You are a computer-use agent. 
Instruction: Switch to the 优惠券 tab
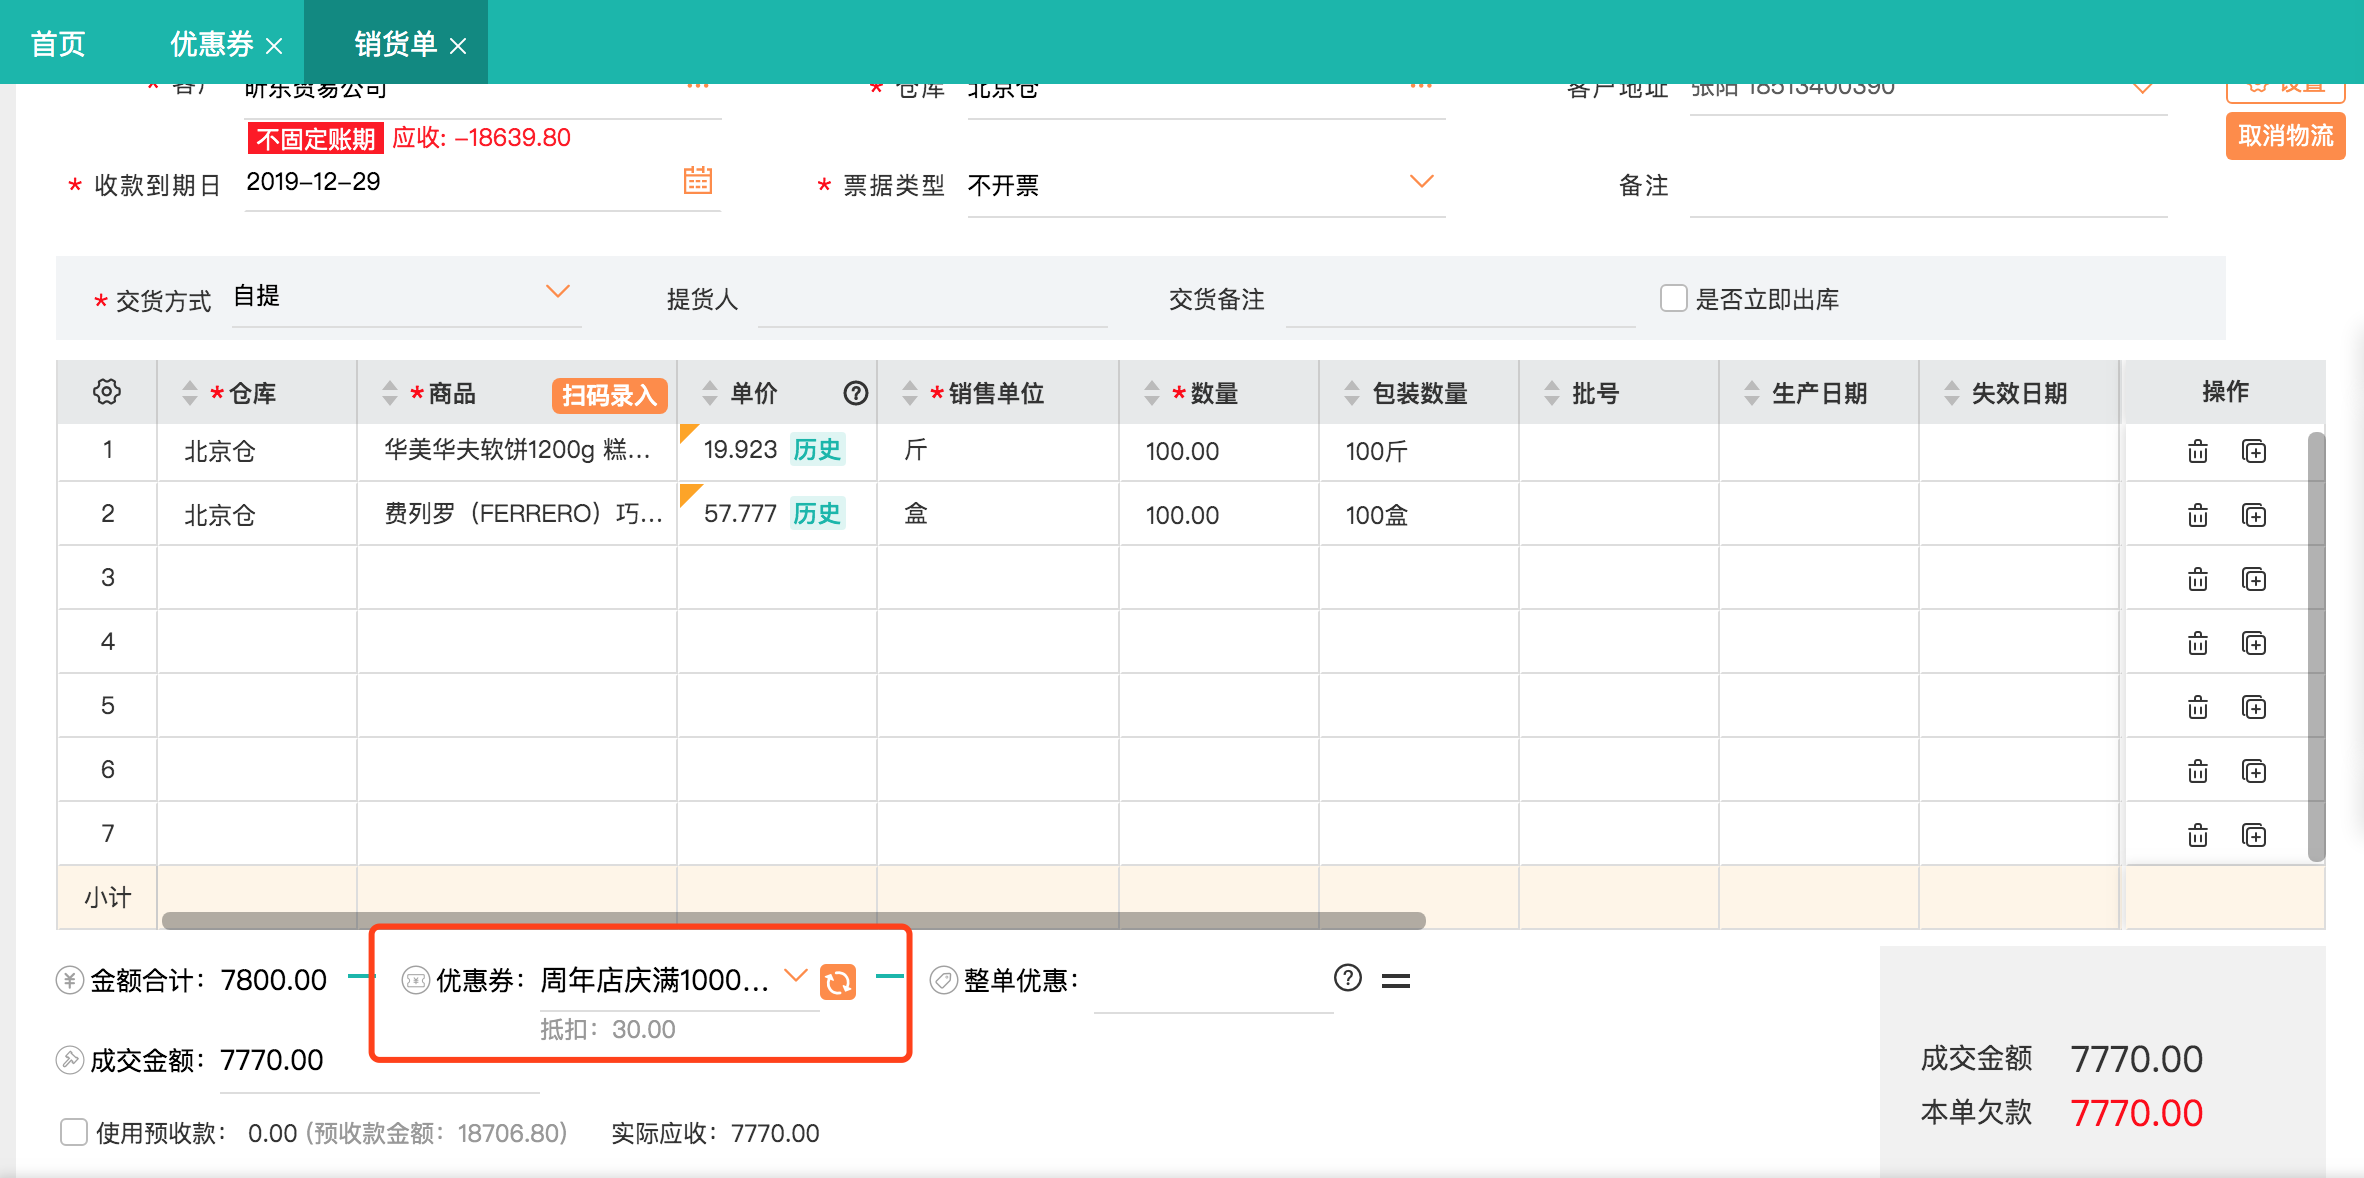tap(211, 41)
